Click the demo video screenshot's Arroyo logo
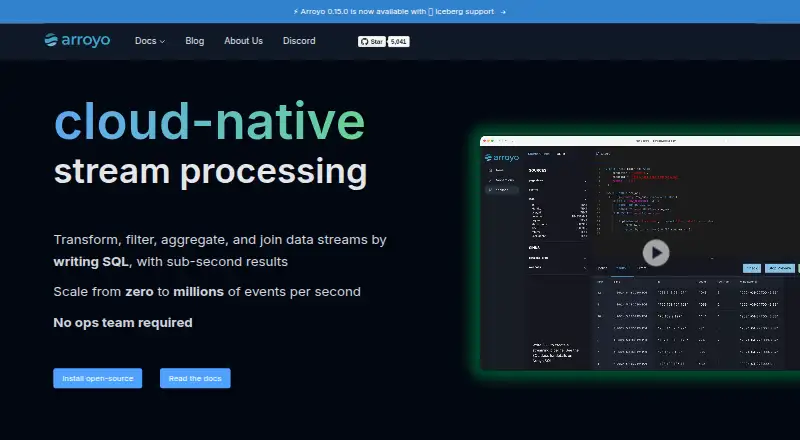This screenshot has width=800, height=440. point(502,158)
